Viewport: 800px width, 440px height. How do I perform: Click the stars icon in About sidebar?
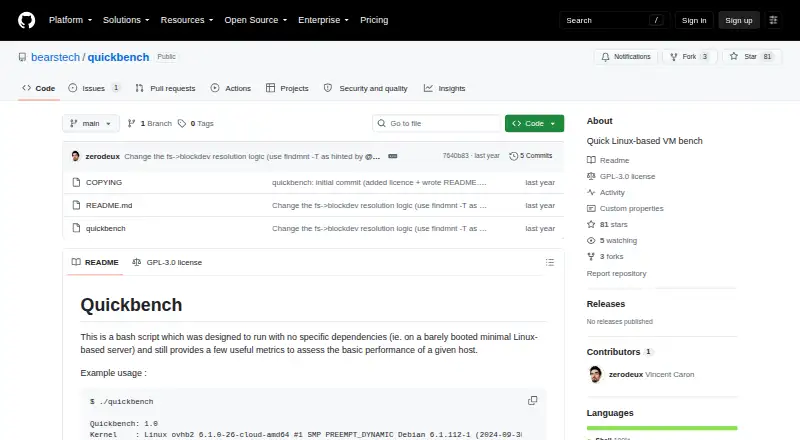pyautogui.click(x=591, y=225)
